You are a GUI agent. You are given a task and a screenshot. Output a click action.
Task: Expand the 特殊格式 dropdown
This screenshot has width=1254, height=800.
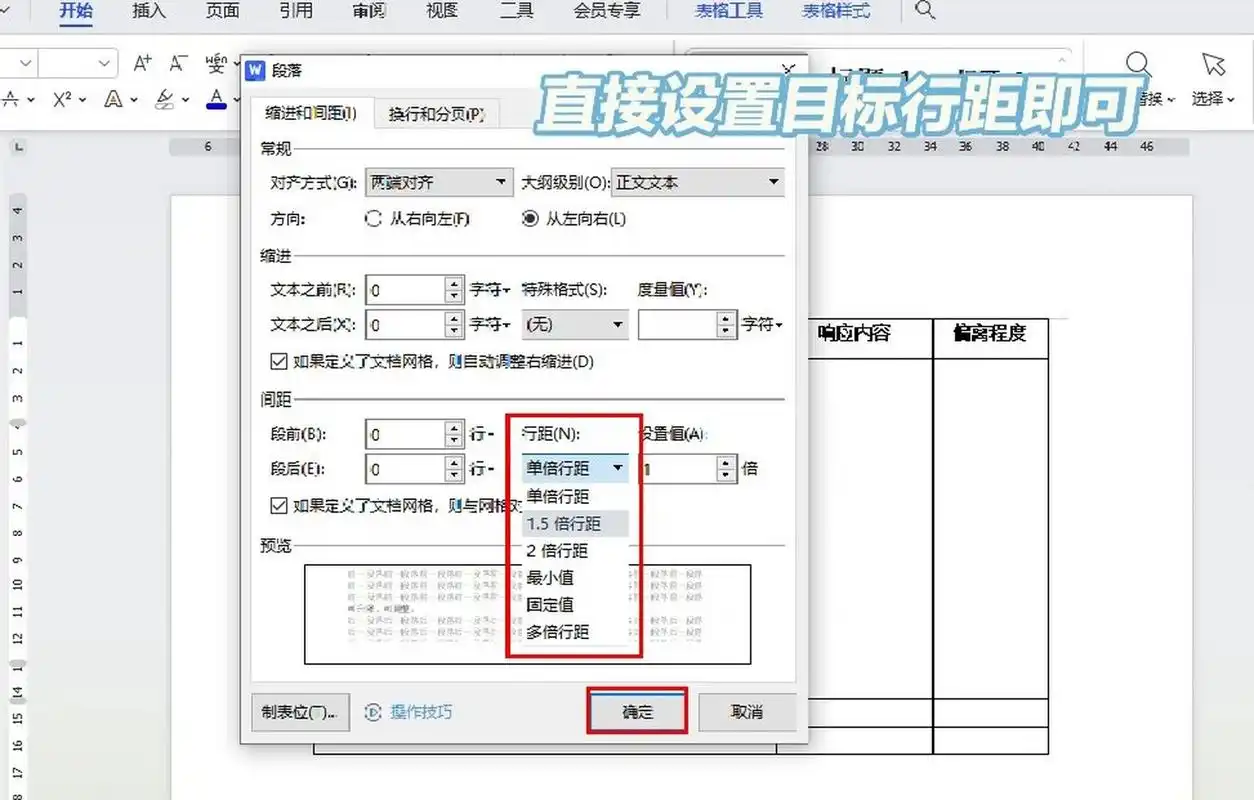tap(574, 324)
